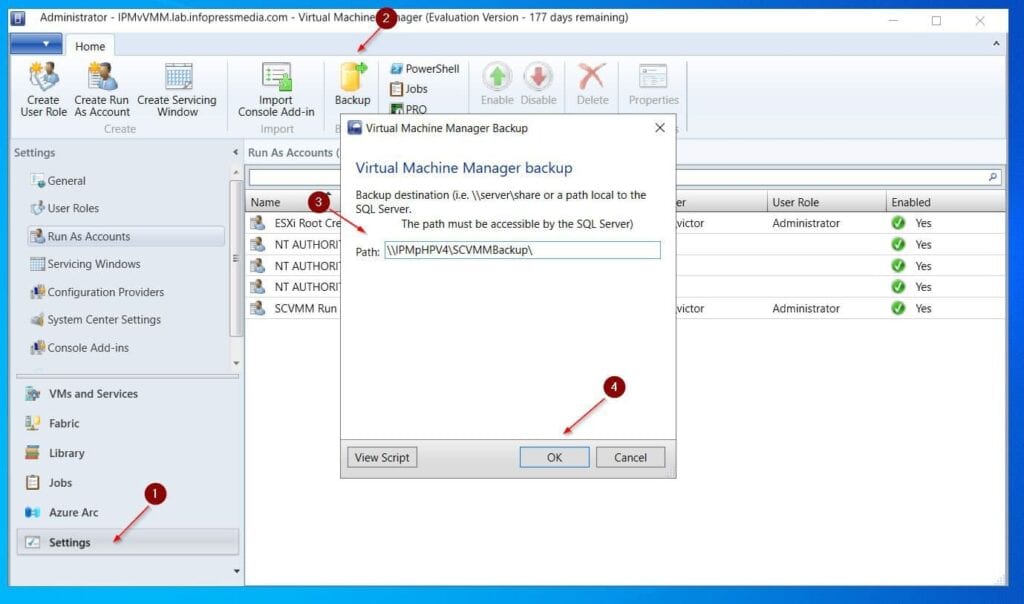Sort by the Enabled column header
Image resolution: width=1024 pixels, height=604 pixels.
[945, 202]
